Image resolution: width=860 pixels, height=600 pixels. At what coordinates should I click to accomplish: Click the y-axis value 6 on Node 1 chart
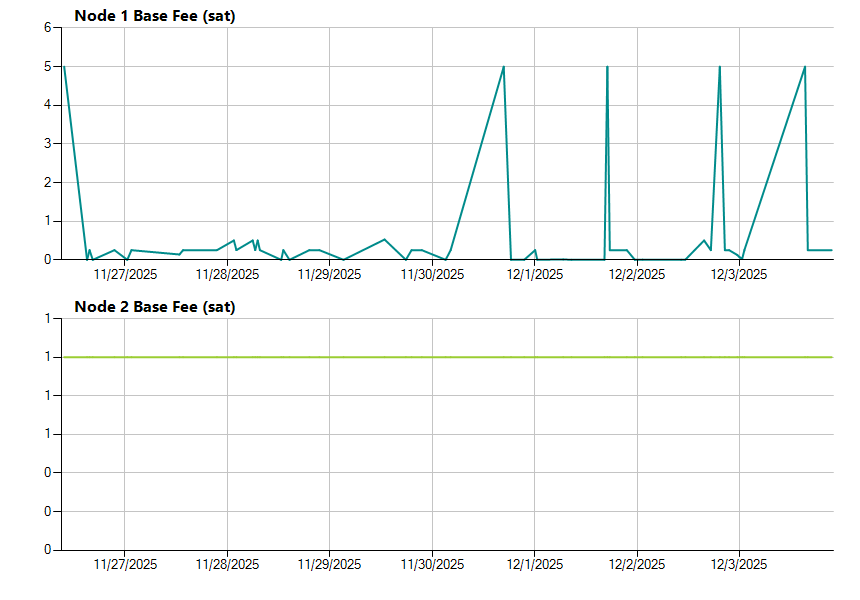(47, 28)
